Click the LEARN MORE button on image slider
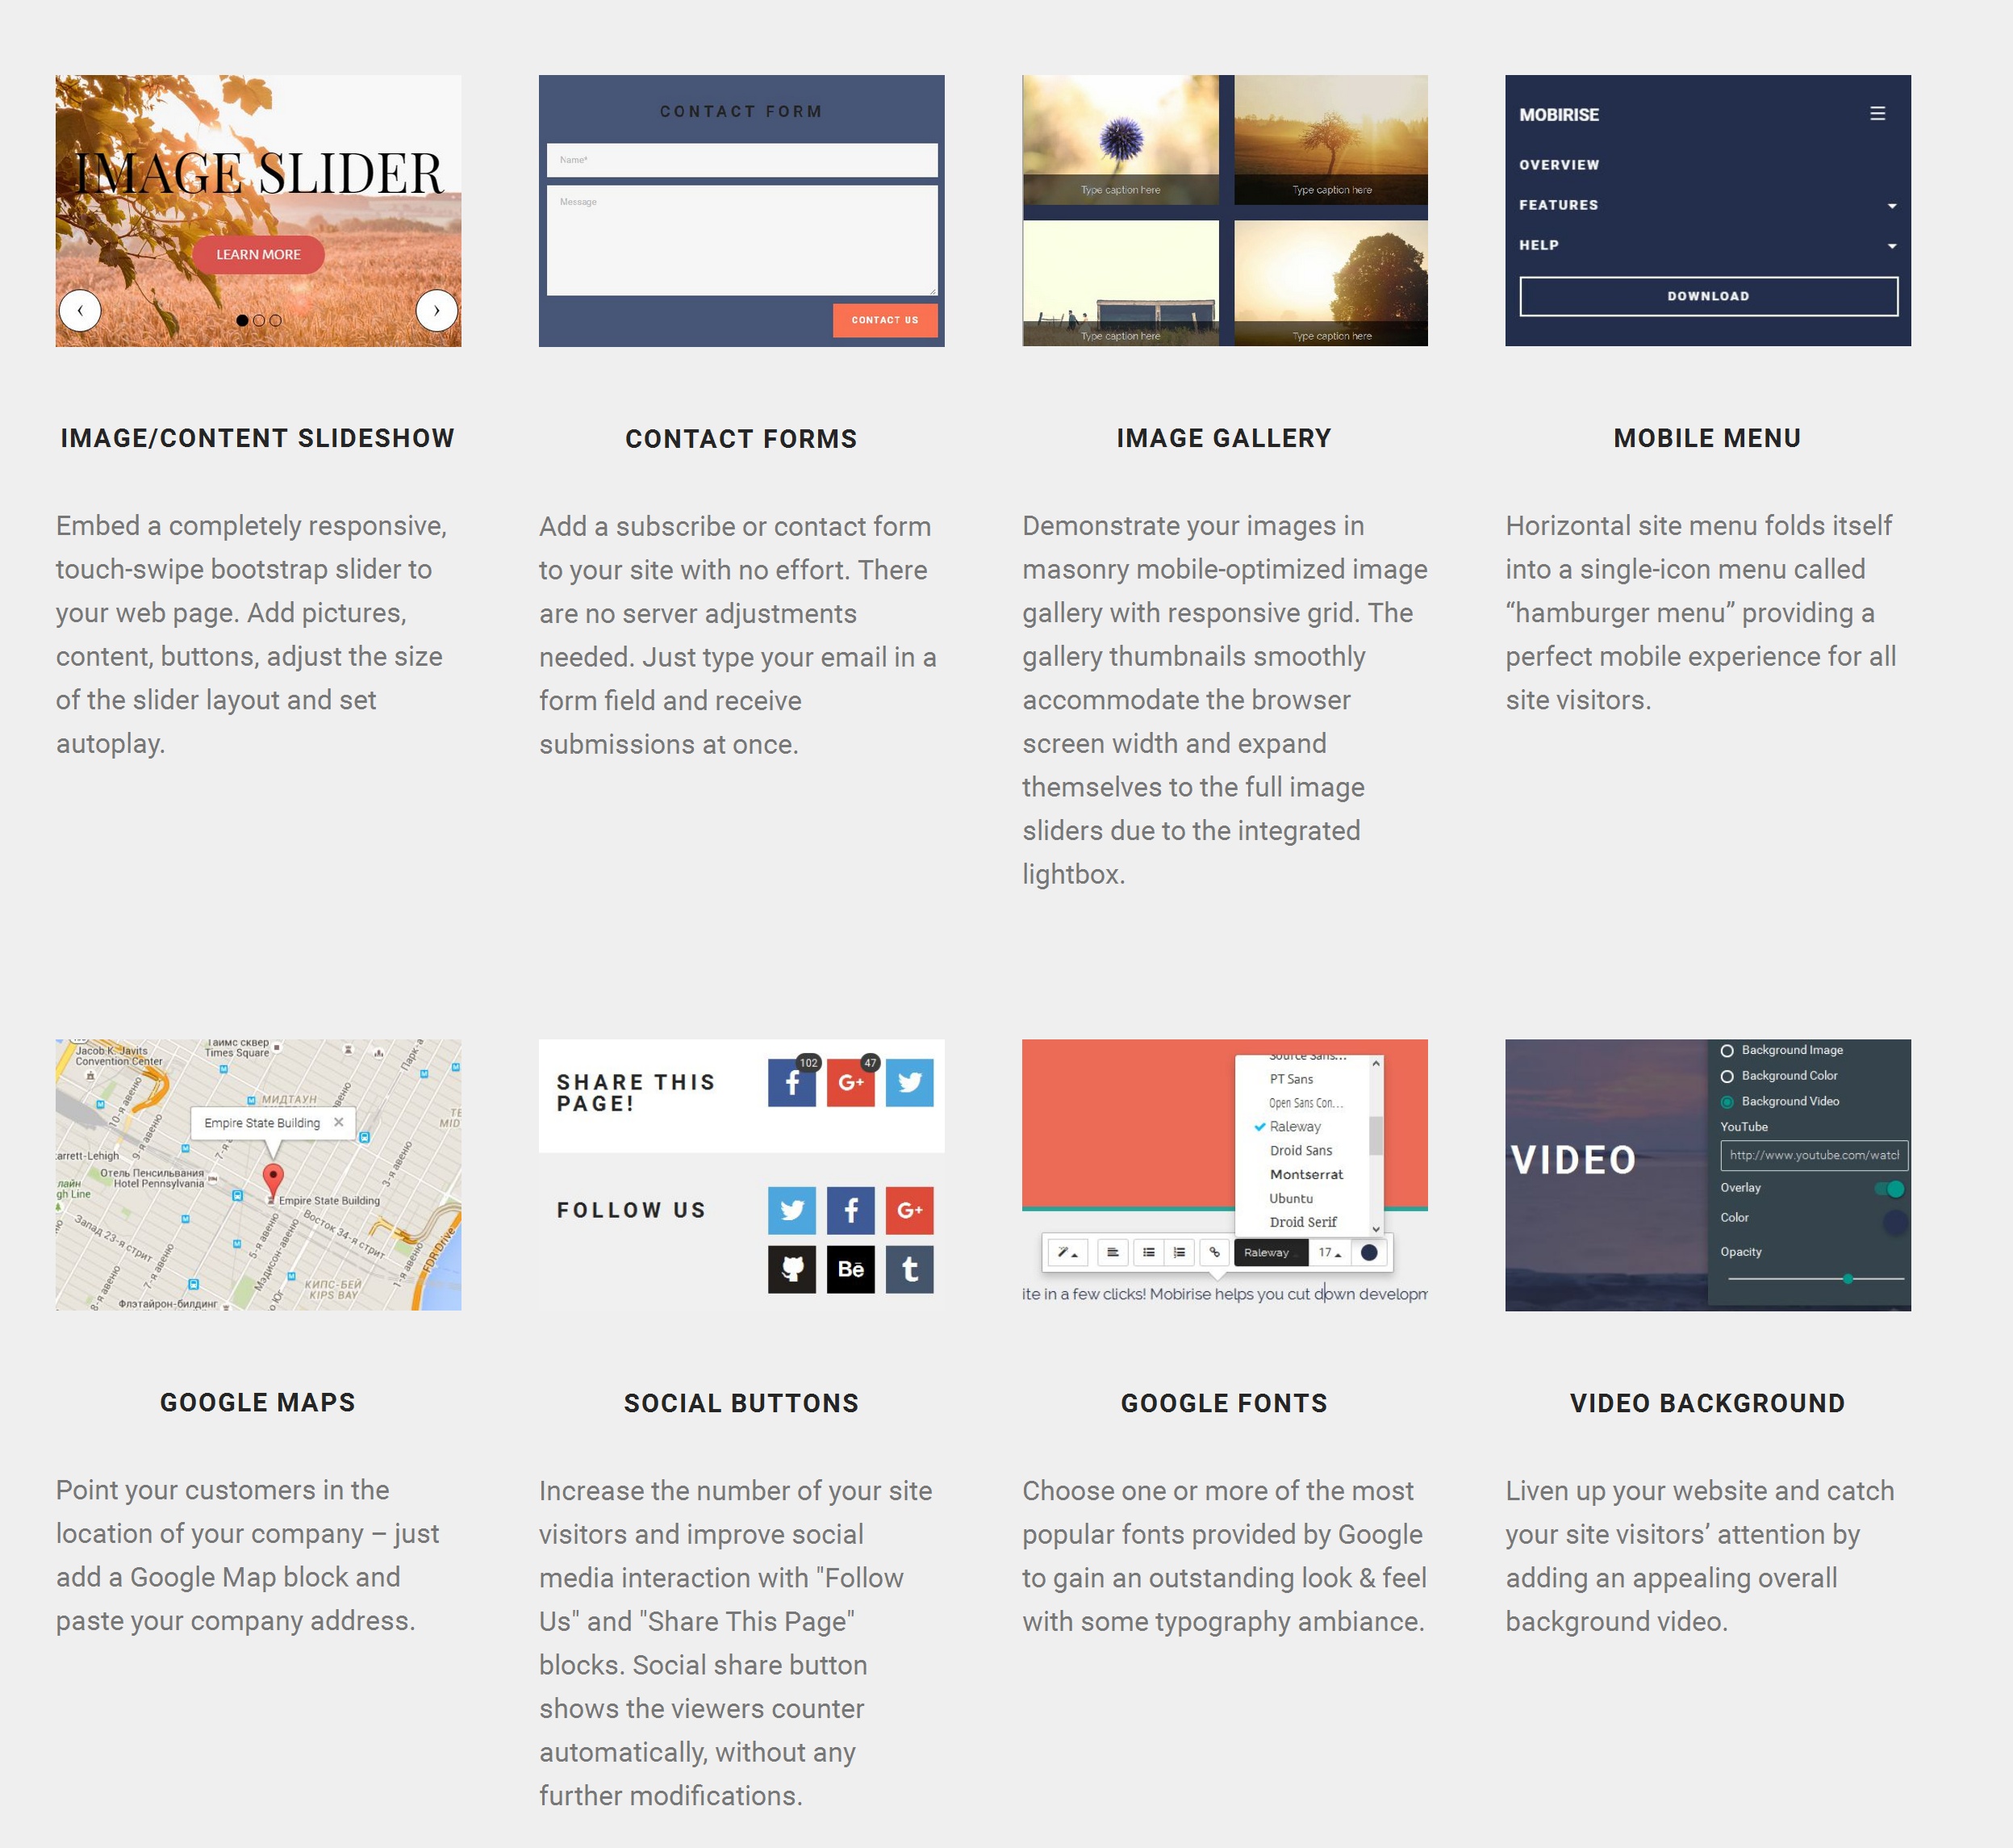The image size is (2013, 1848). 260,251
